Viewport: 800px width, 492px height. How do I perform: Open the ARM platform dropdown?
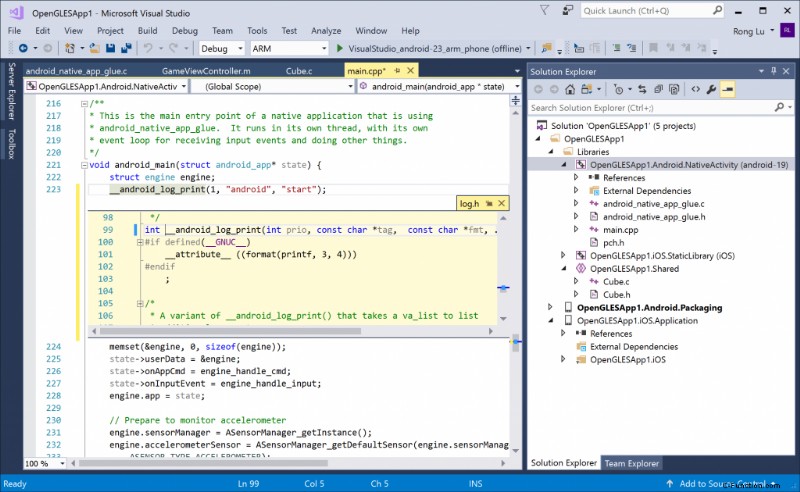tap(289, 48)
